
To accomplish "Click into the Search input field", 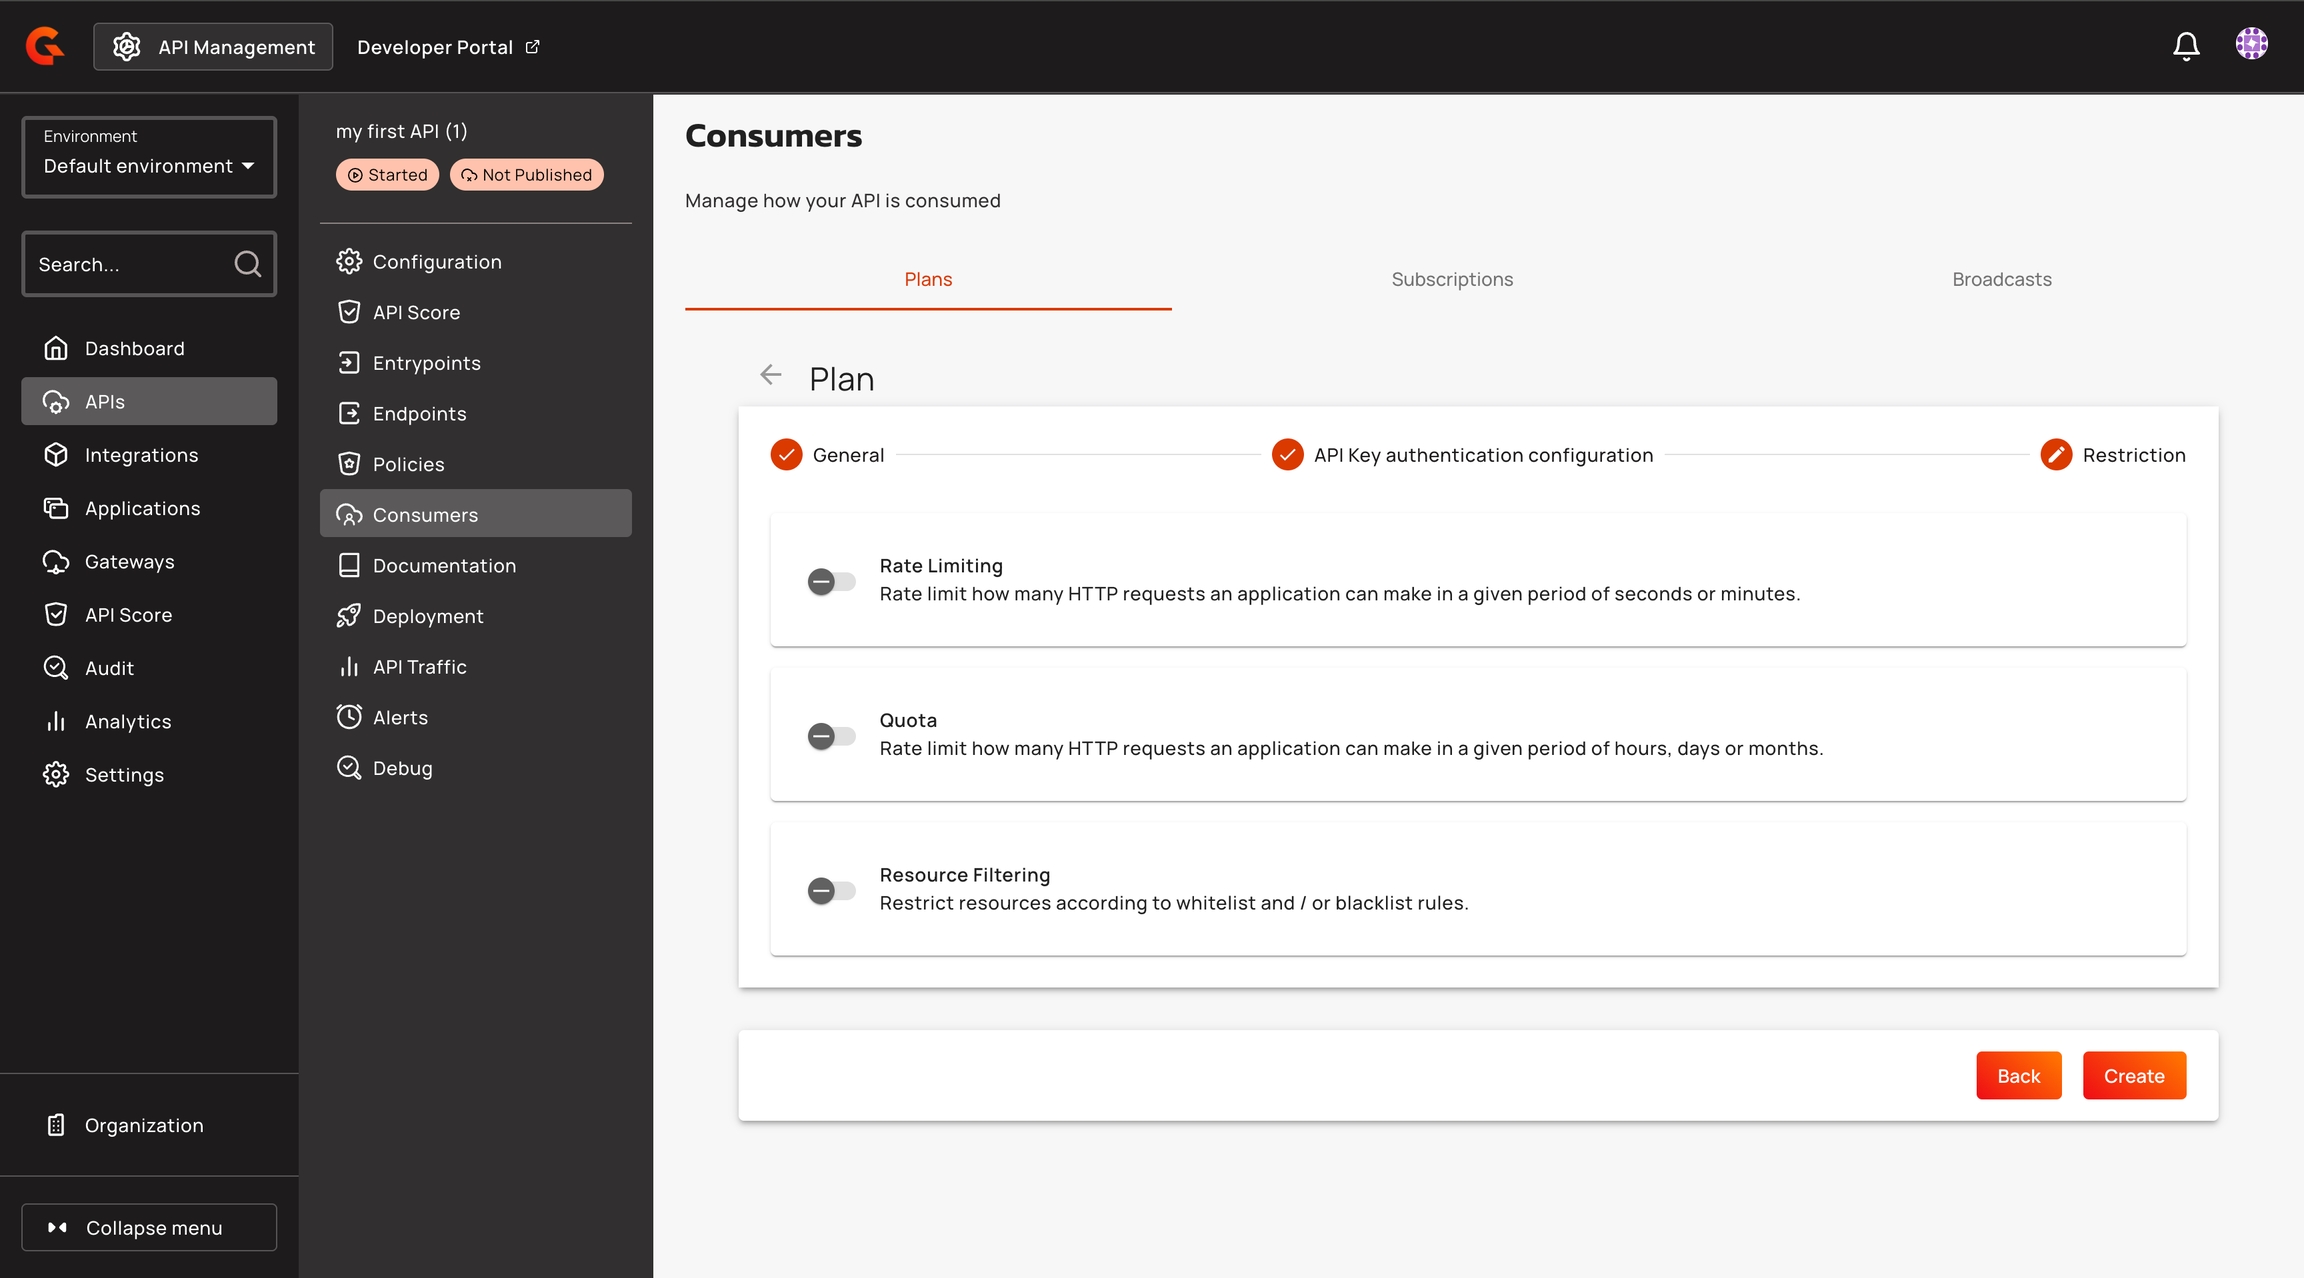I will click(125, 264).
